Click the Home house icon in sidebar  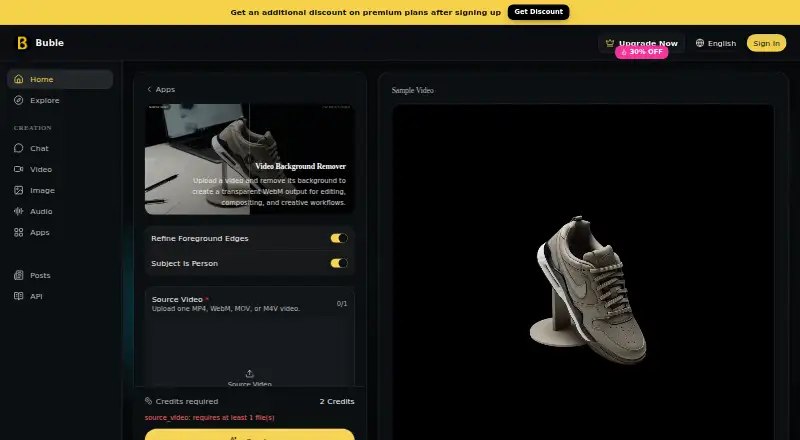pos(19,79)
